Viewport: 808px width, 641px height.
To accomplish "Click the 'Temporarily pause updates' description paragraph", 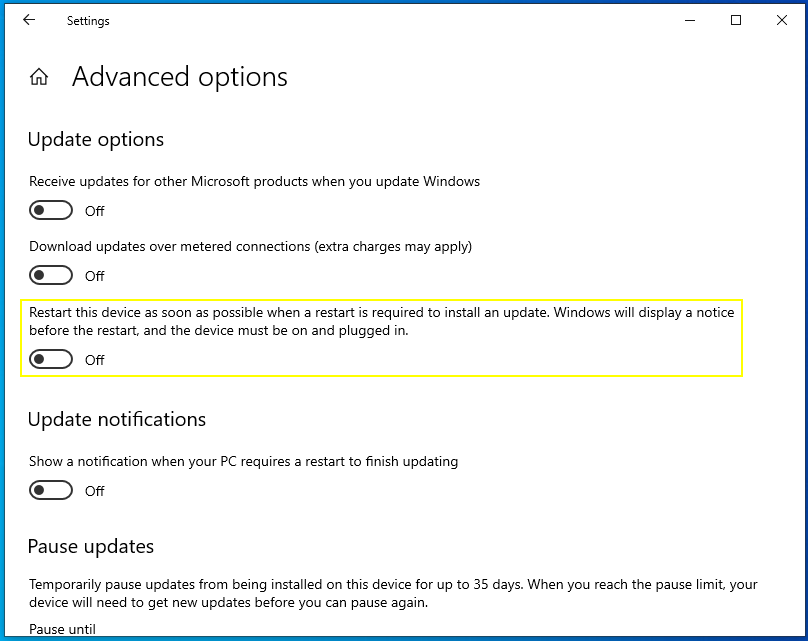I will pyautogui.click(x=390, y=593).
